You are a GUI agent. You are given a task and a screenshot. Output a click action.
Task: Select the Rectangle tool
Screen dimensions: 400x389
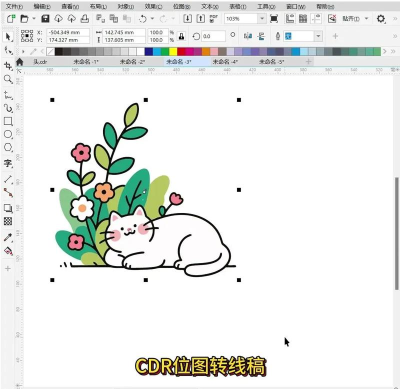point(8,121)
